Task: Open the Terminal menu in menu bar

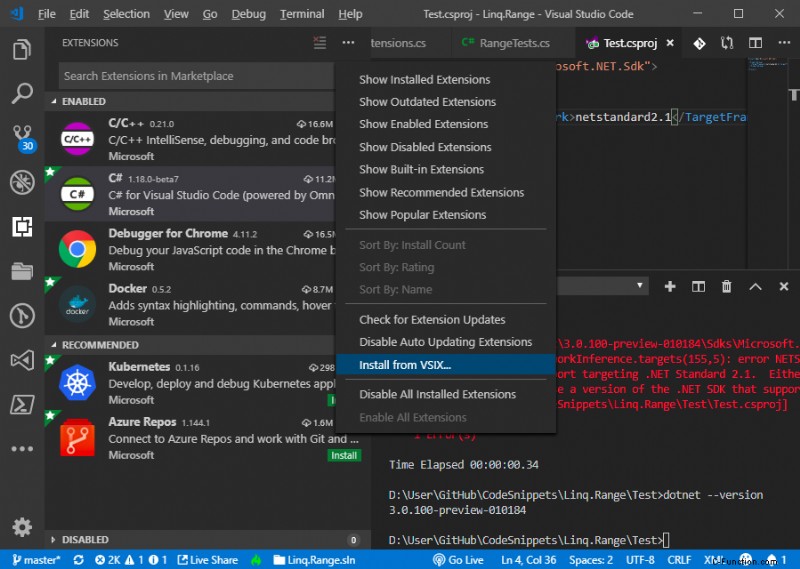Action: [301, 15]
